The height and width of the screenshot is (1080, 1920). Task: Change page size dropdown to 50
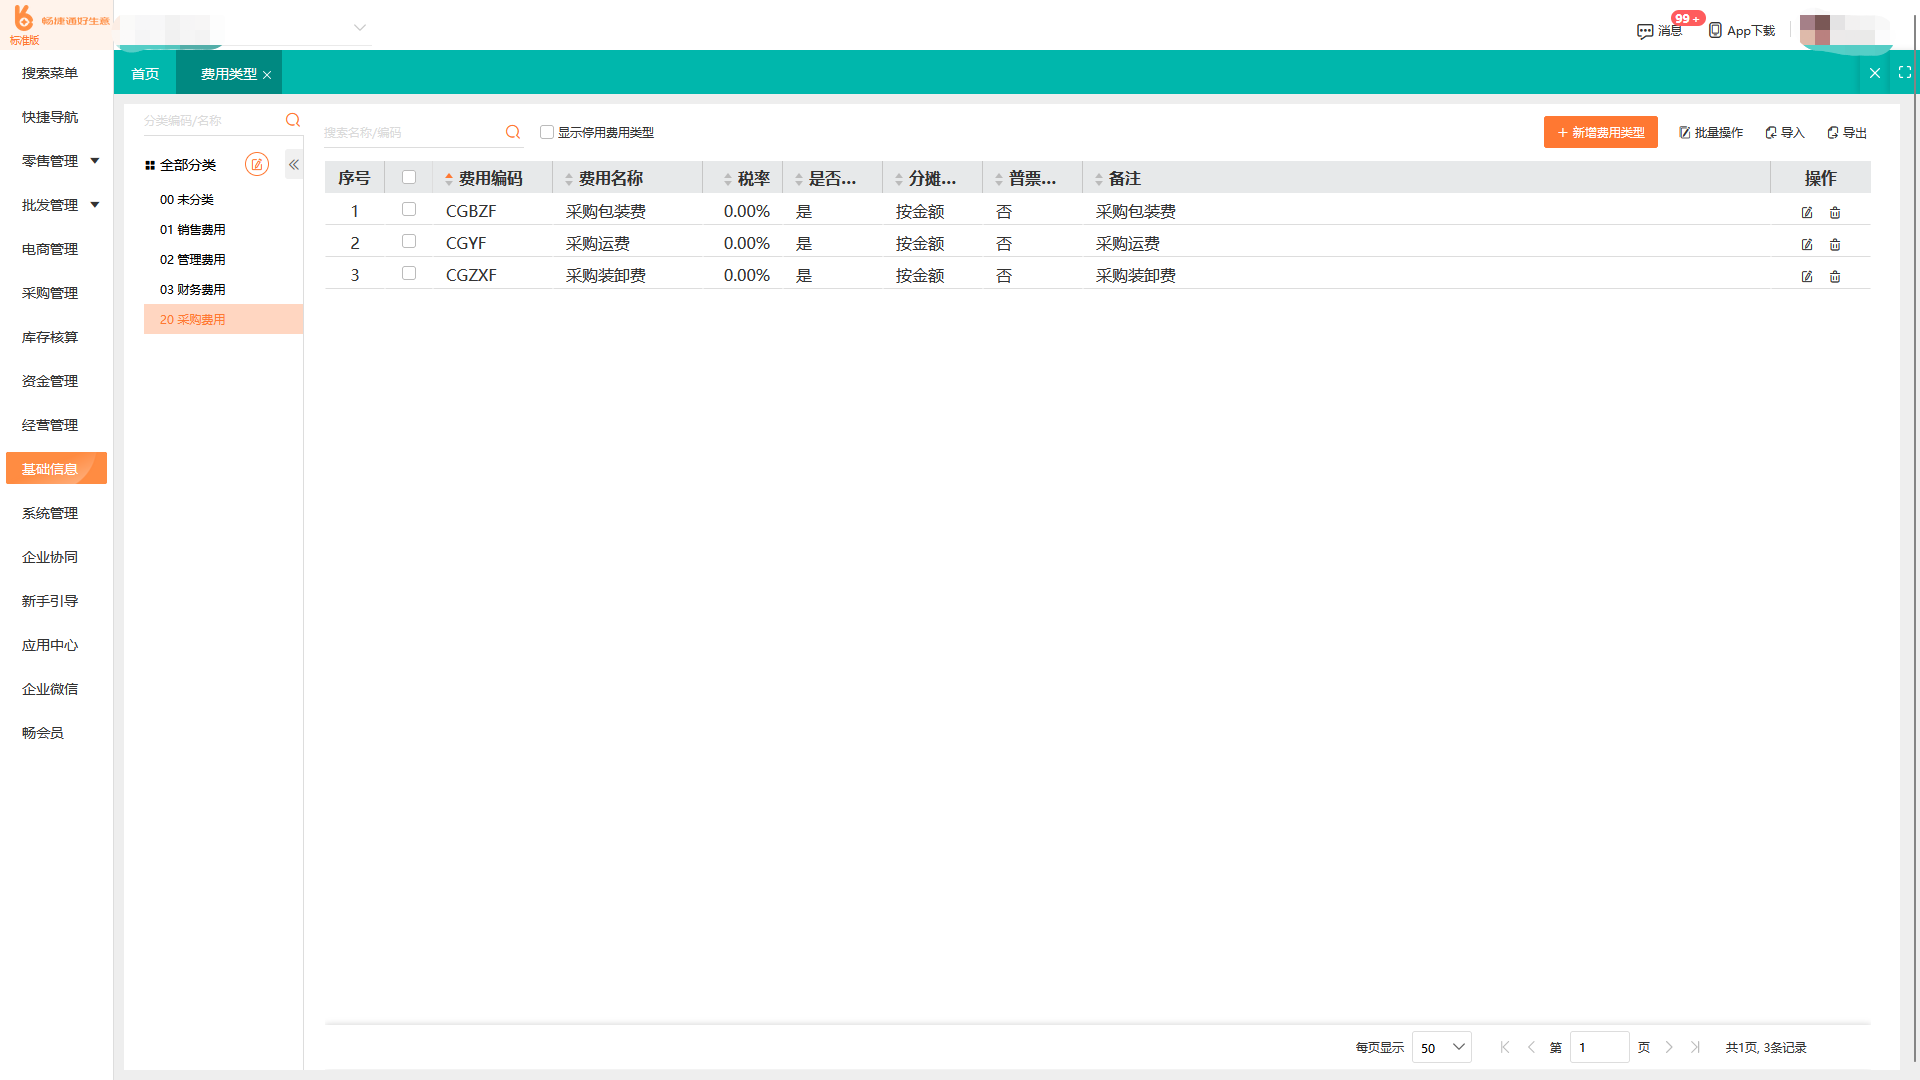[1439, 1047]
